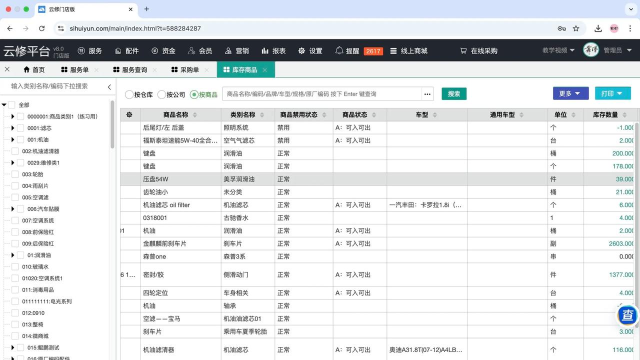640x360 pixels.
Task: Close the 采购单 tab
Action: coord(207,70)
